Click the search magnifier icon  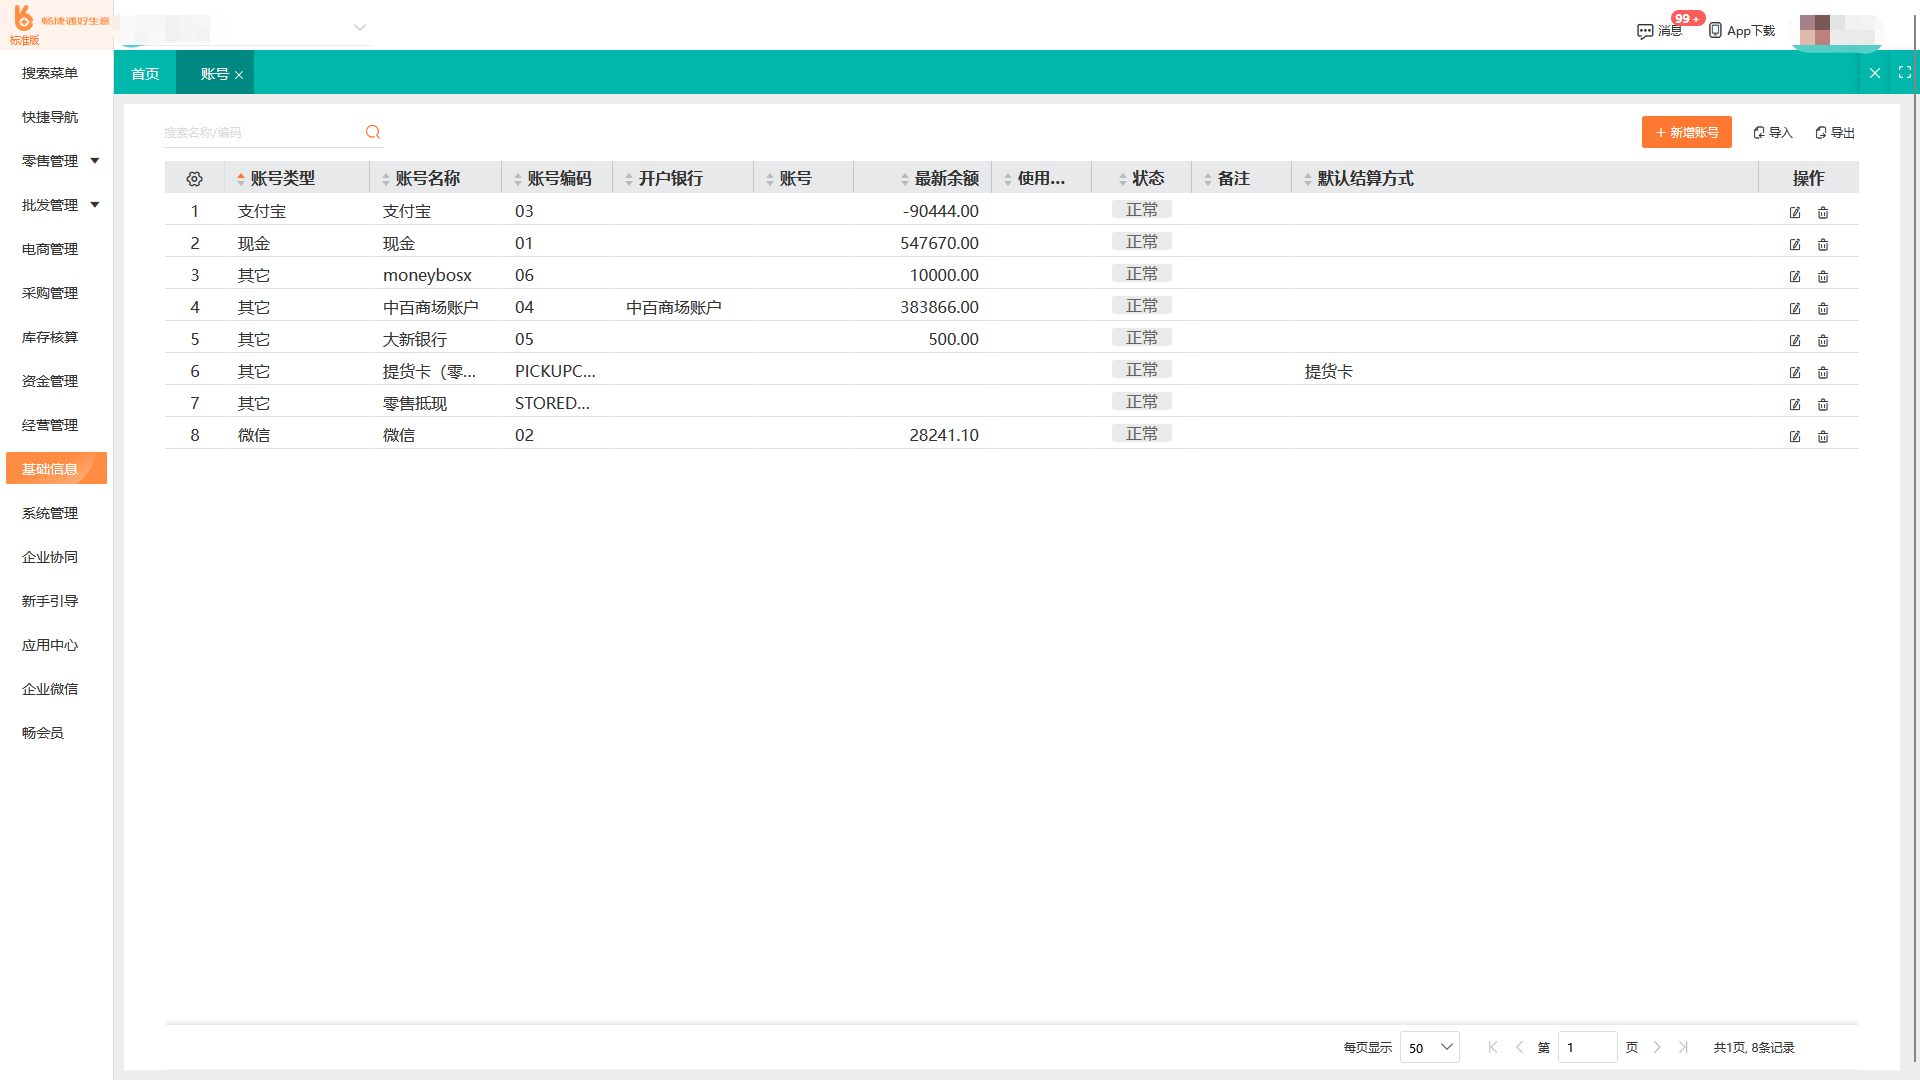pyautogui.click(x=373, y=131)
